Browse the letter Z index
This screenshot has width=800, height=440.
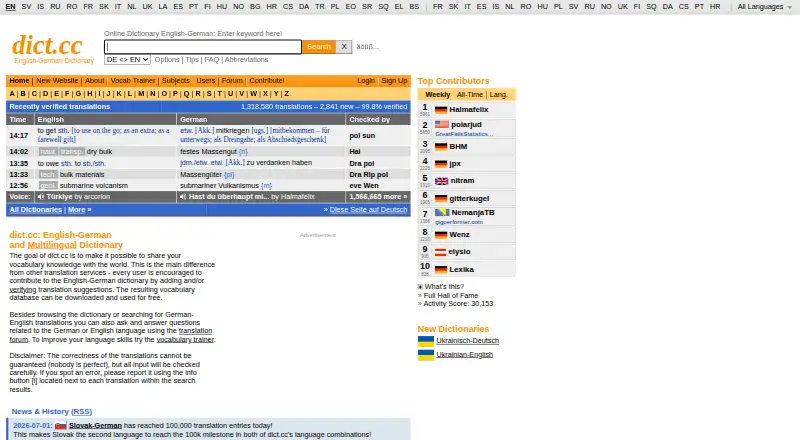[286, 94]
